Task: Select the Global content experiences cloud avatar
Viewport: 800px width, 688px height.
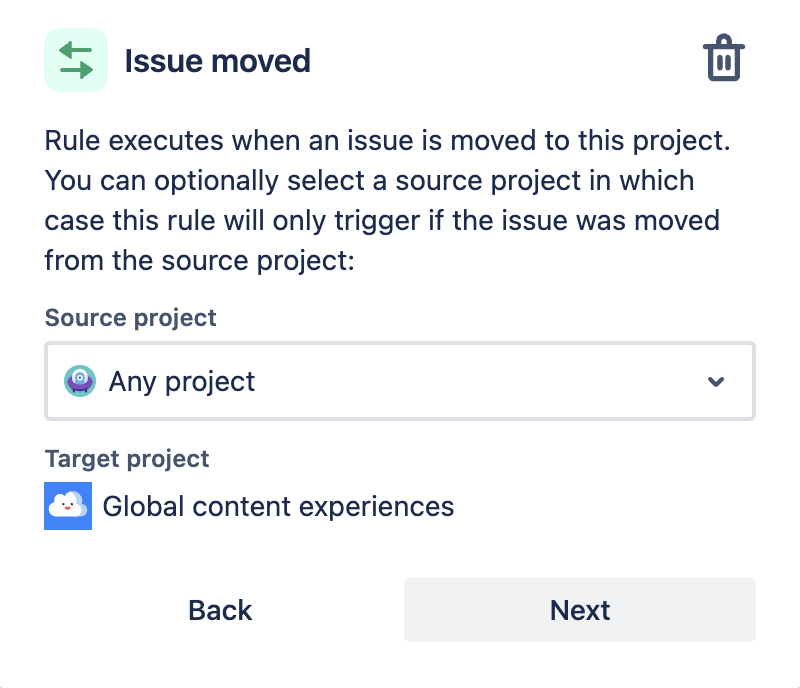Action: (x=67, y=506)
